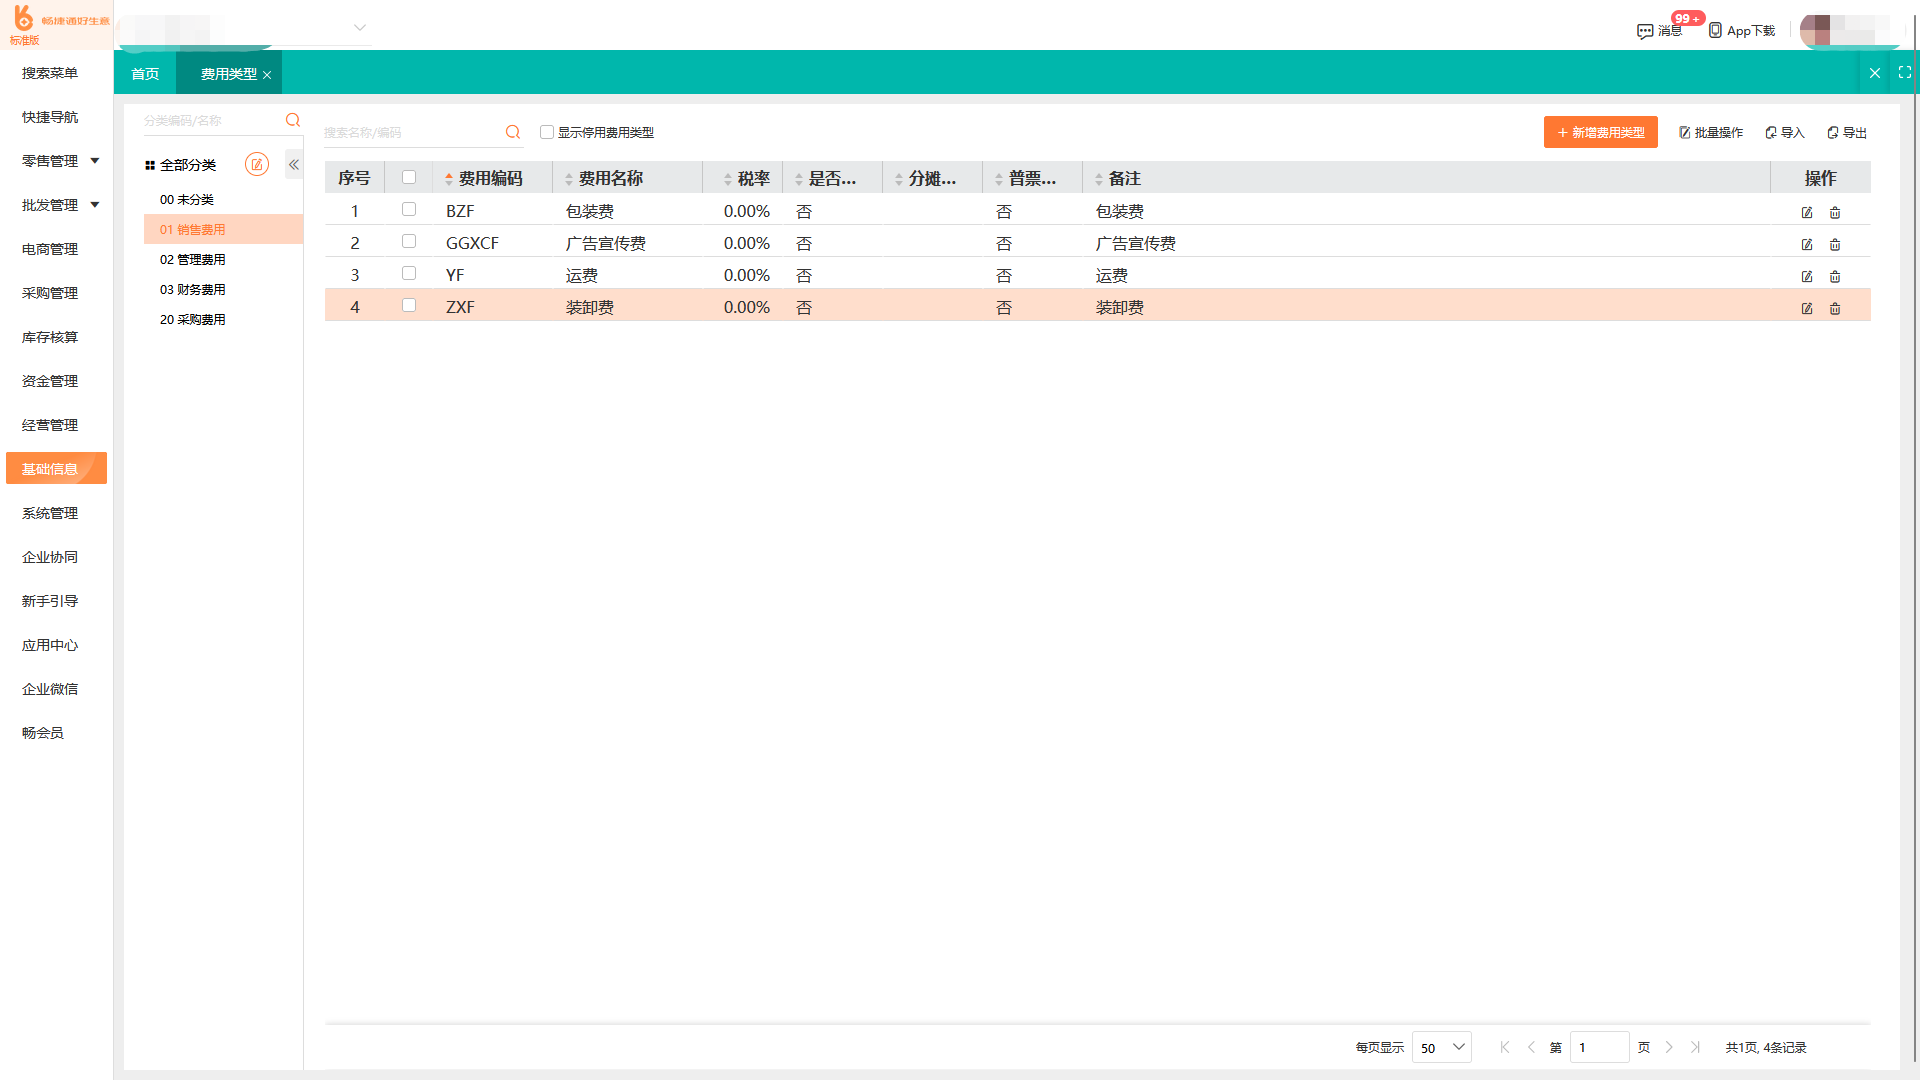This screenshot has height=1080, width=1920.
Task: Click the collapse sidebar arrow icon
Action: point(294,164)
